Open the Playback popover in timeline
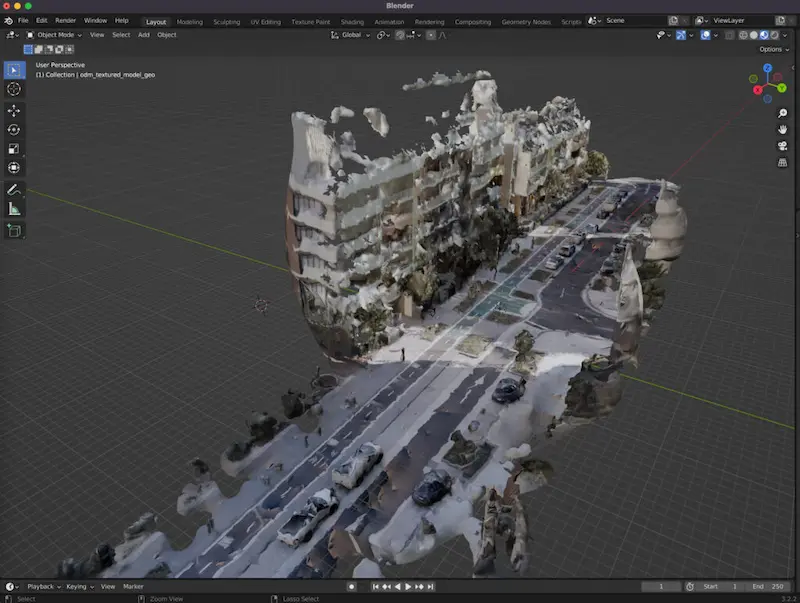 click(43, 586)
